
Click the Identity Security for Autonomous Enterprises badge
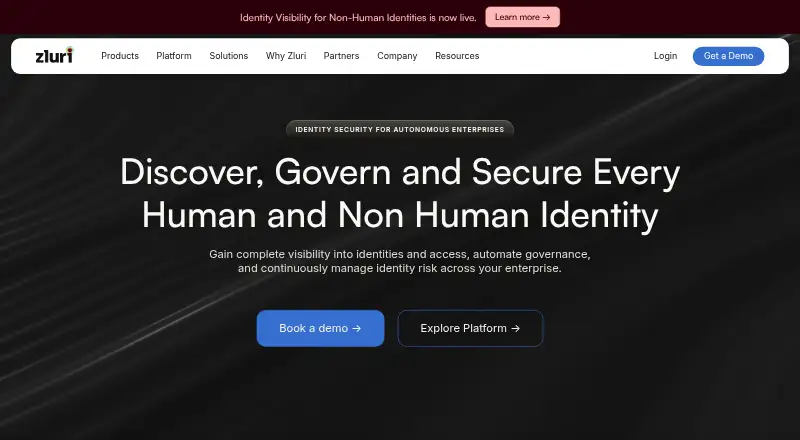[399, 129]
